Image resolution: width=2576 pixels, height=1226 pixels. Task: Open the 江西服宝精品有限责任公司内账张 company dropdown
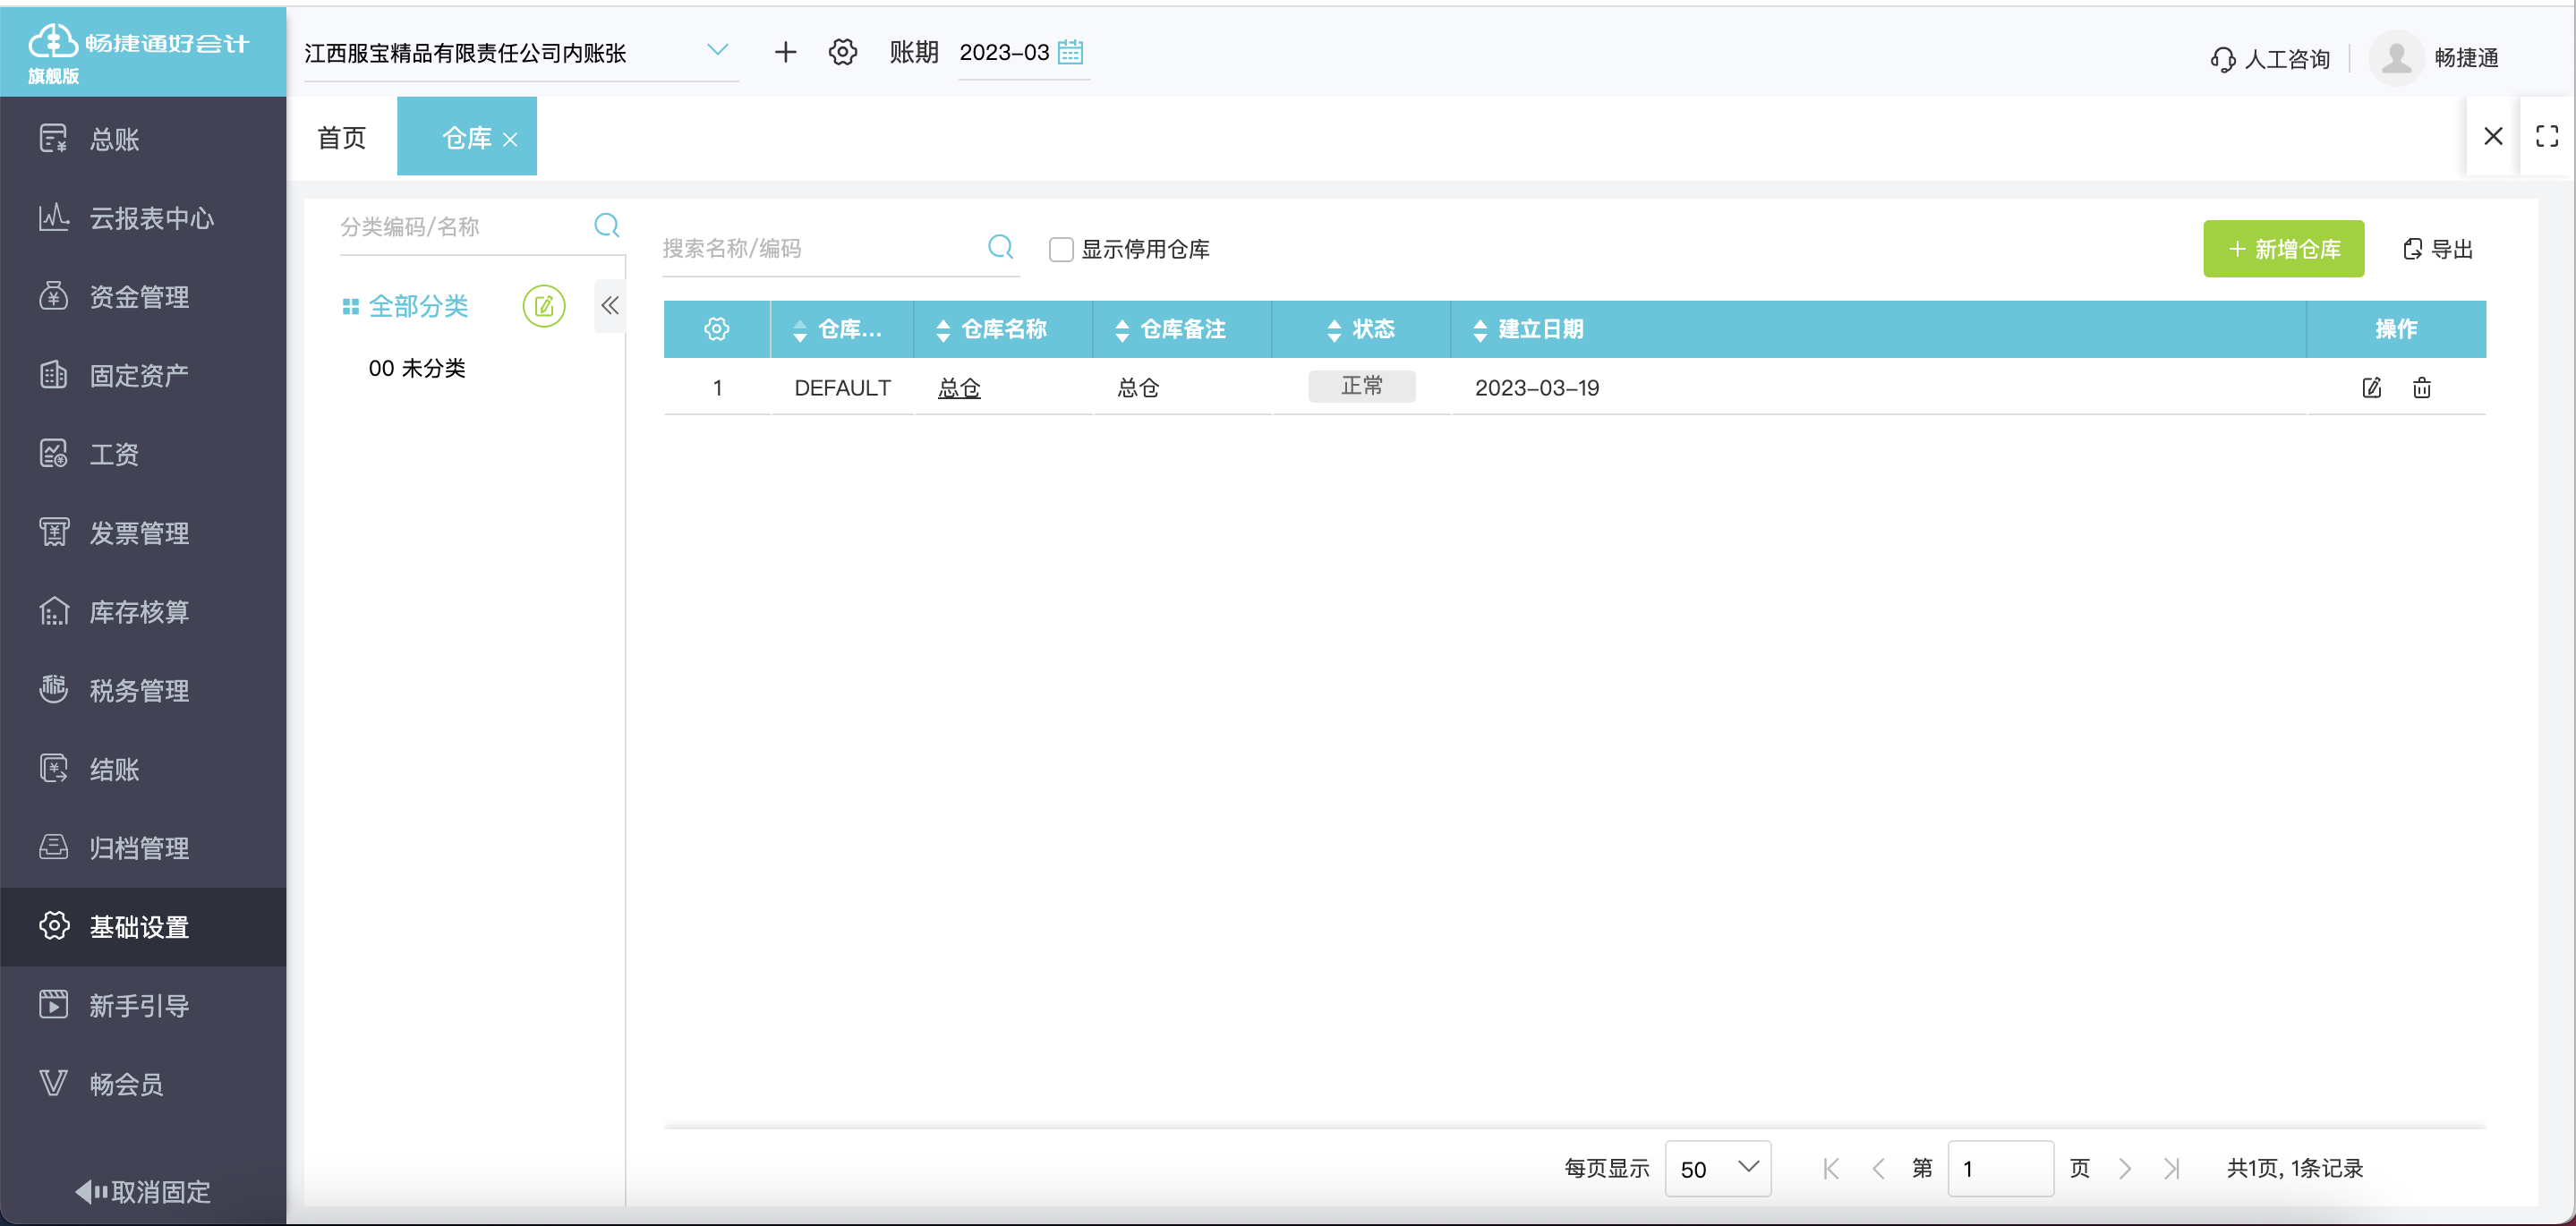[716, 51]
